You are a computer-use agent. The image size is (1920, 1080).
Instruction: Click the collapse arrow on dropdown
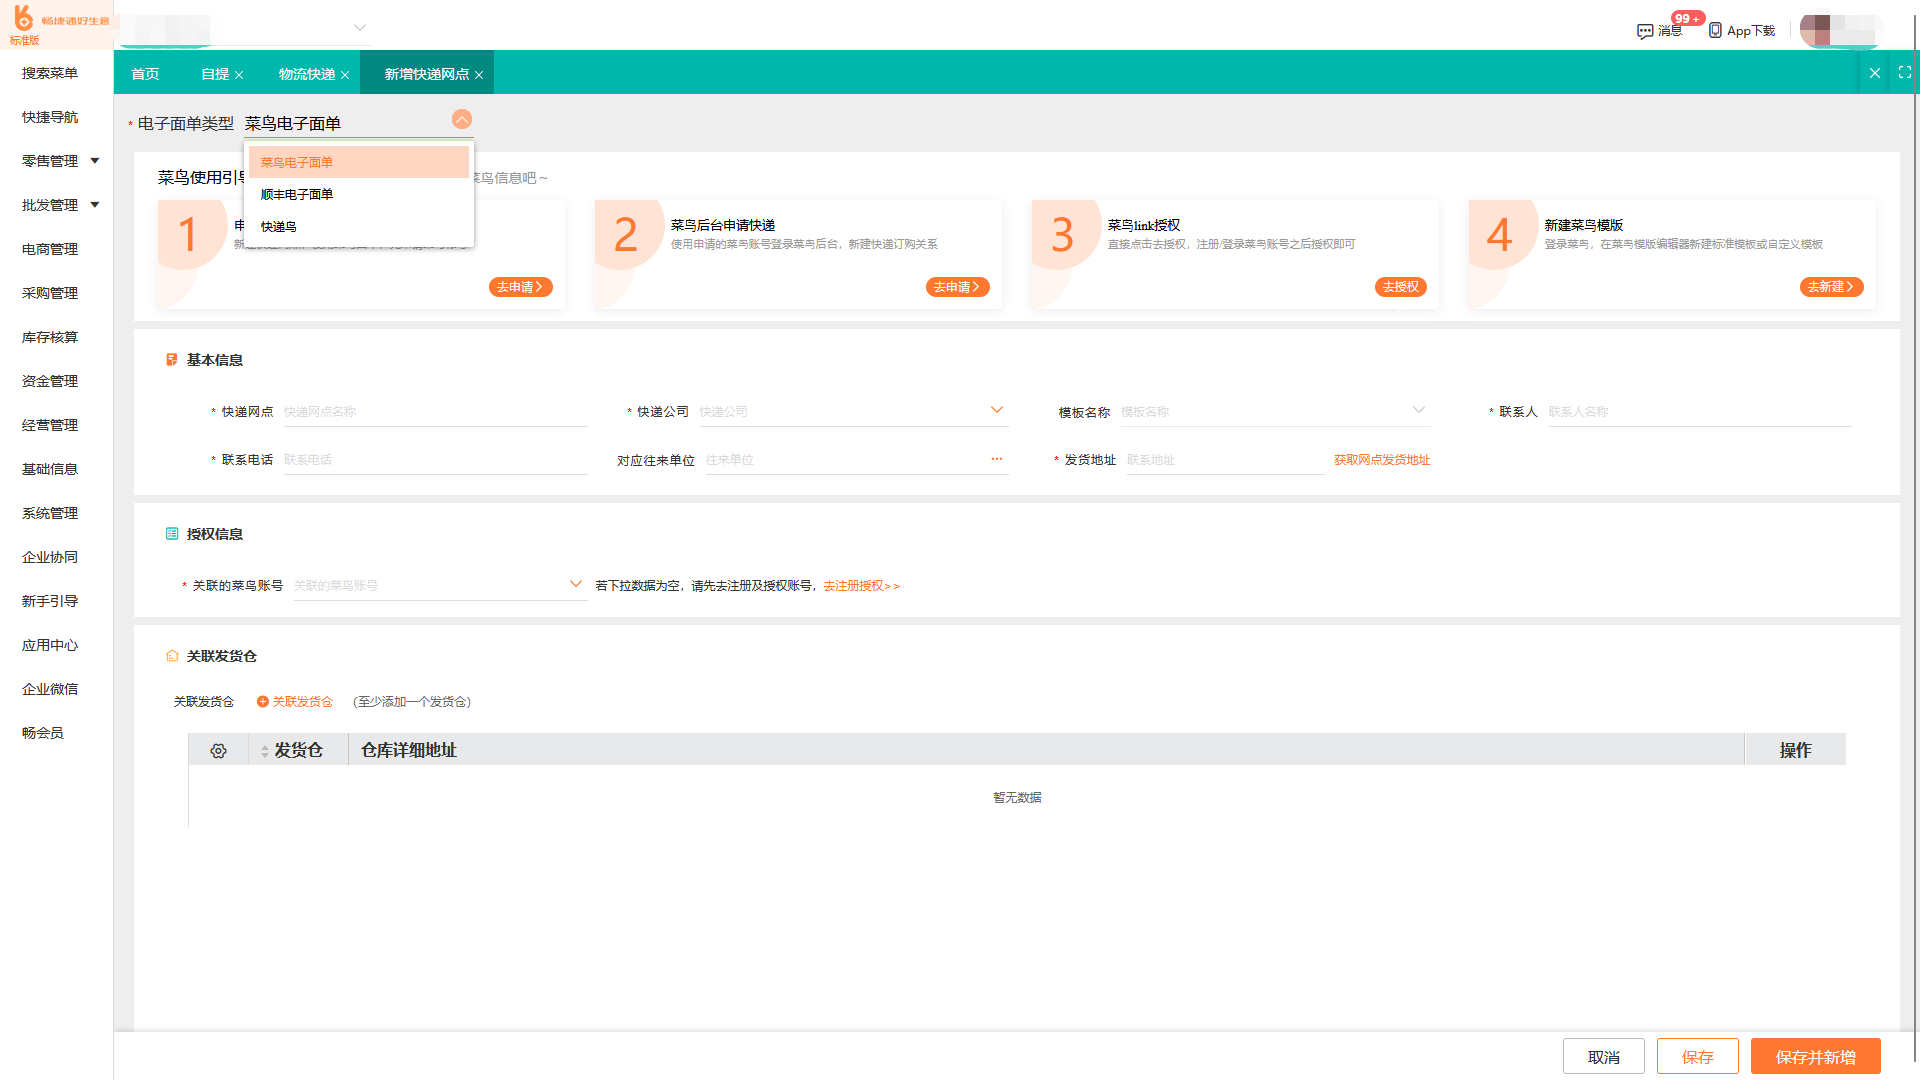pos(462,120)
